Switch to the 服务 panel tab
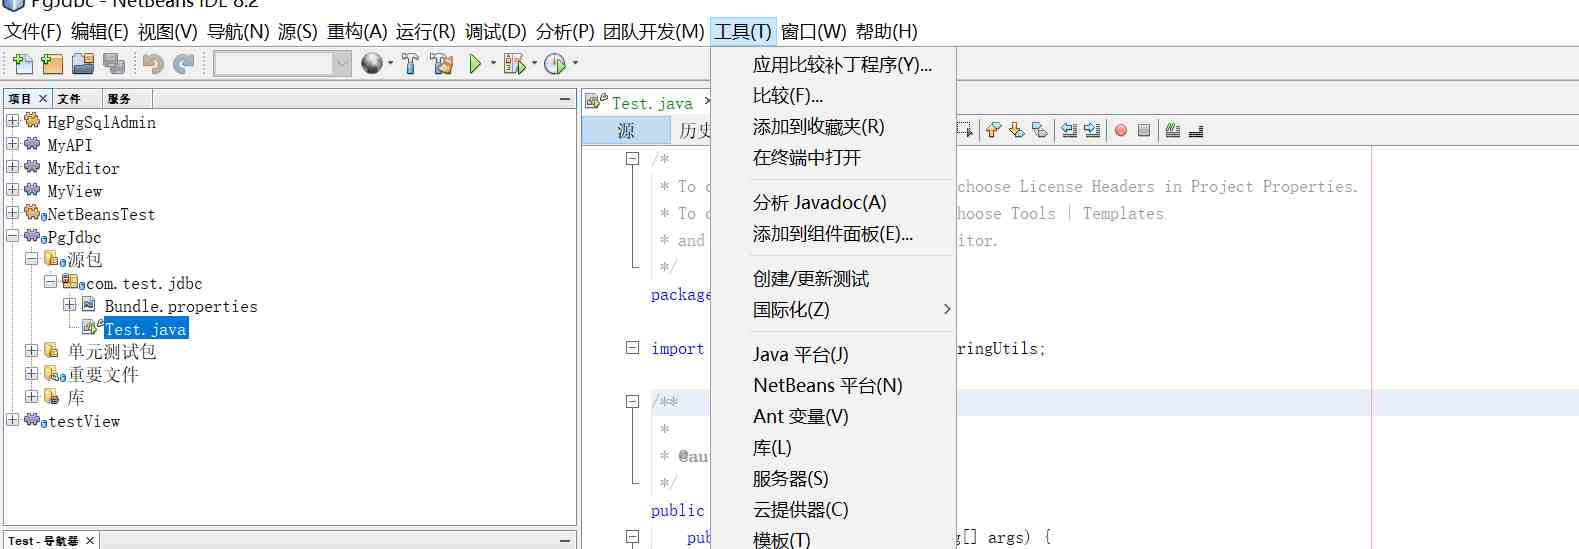Image resolution: width=1579 pixels, height=549 pixels. pos(119,99)
